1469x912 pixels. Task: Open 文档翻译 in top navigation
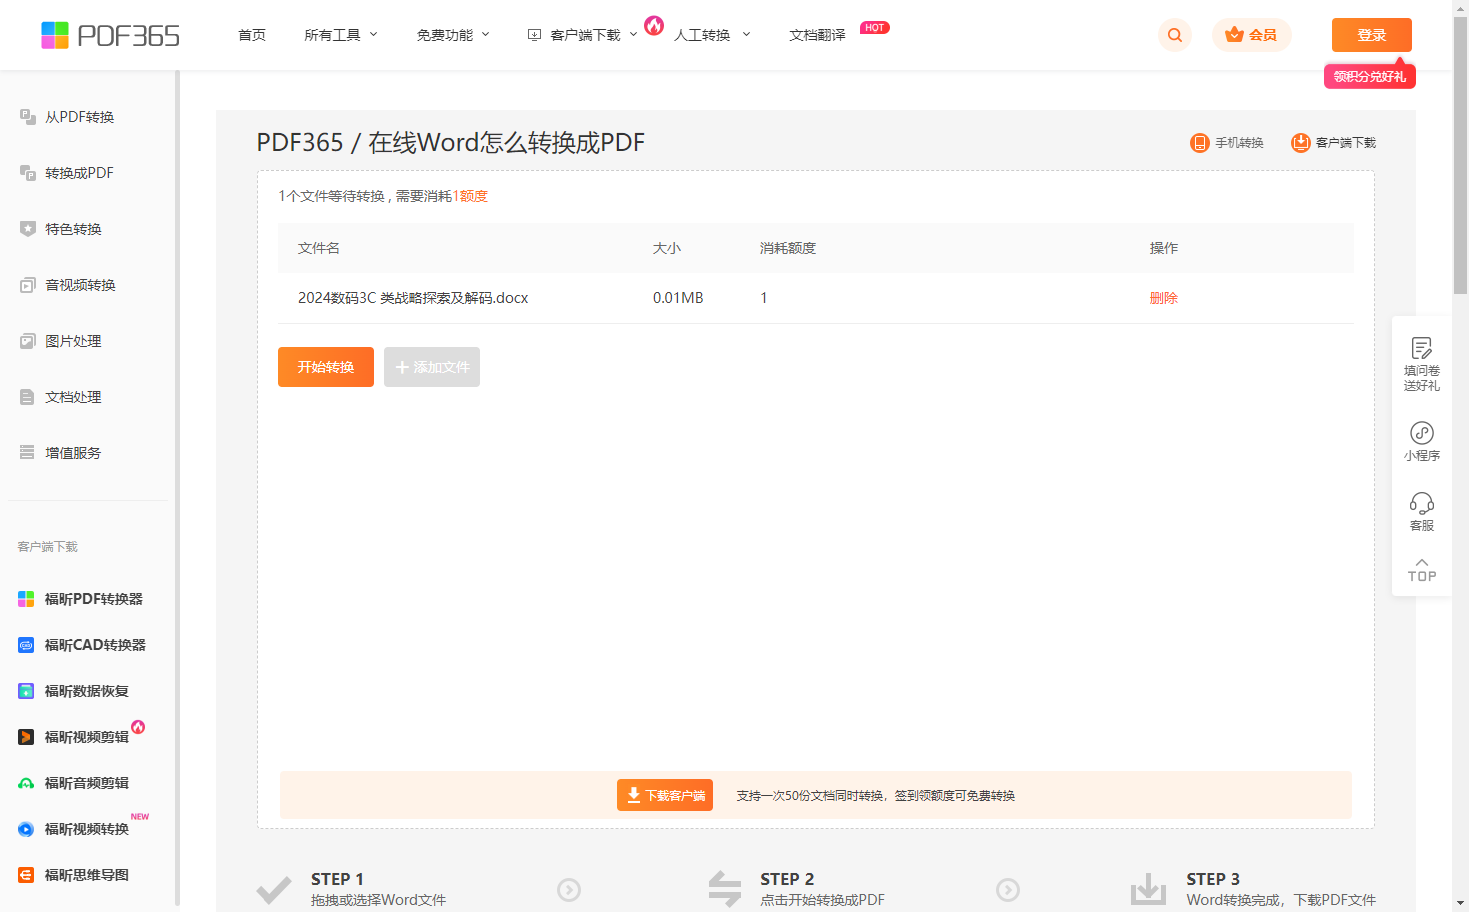click(x=817, y=35)
